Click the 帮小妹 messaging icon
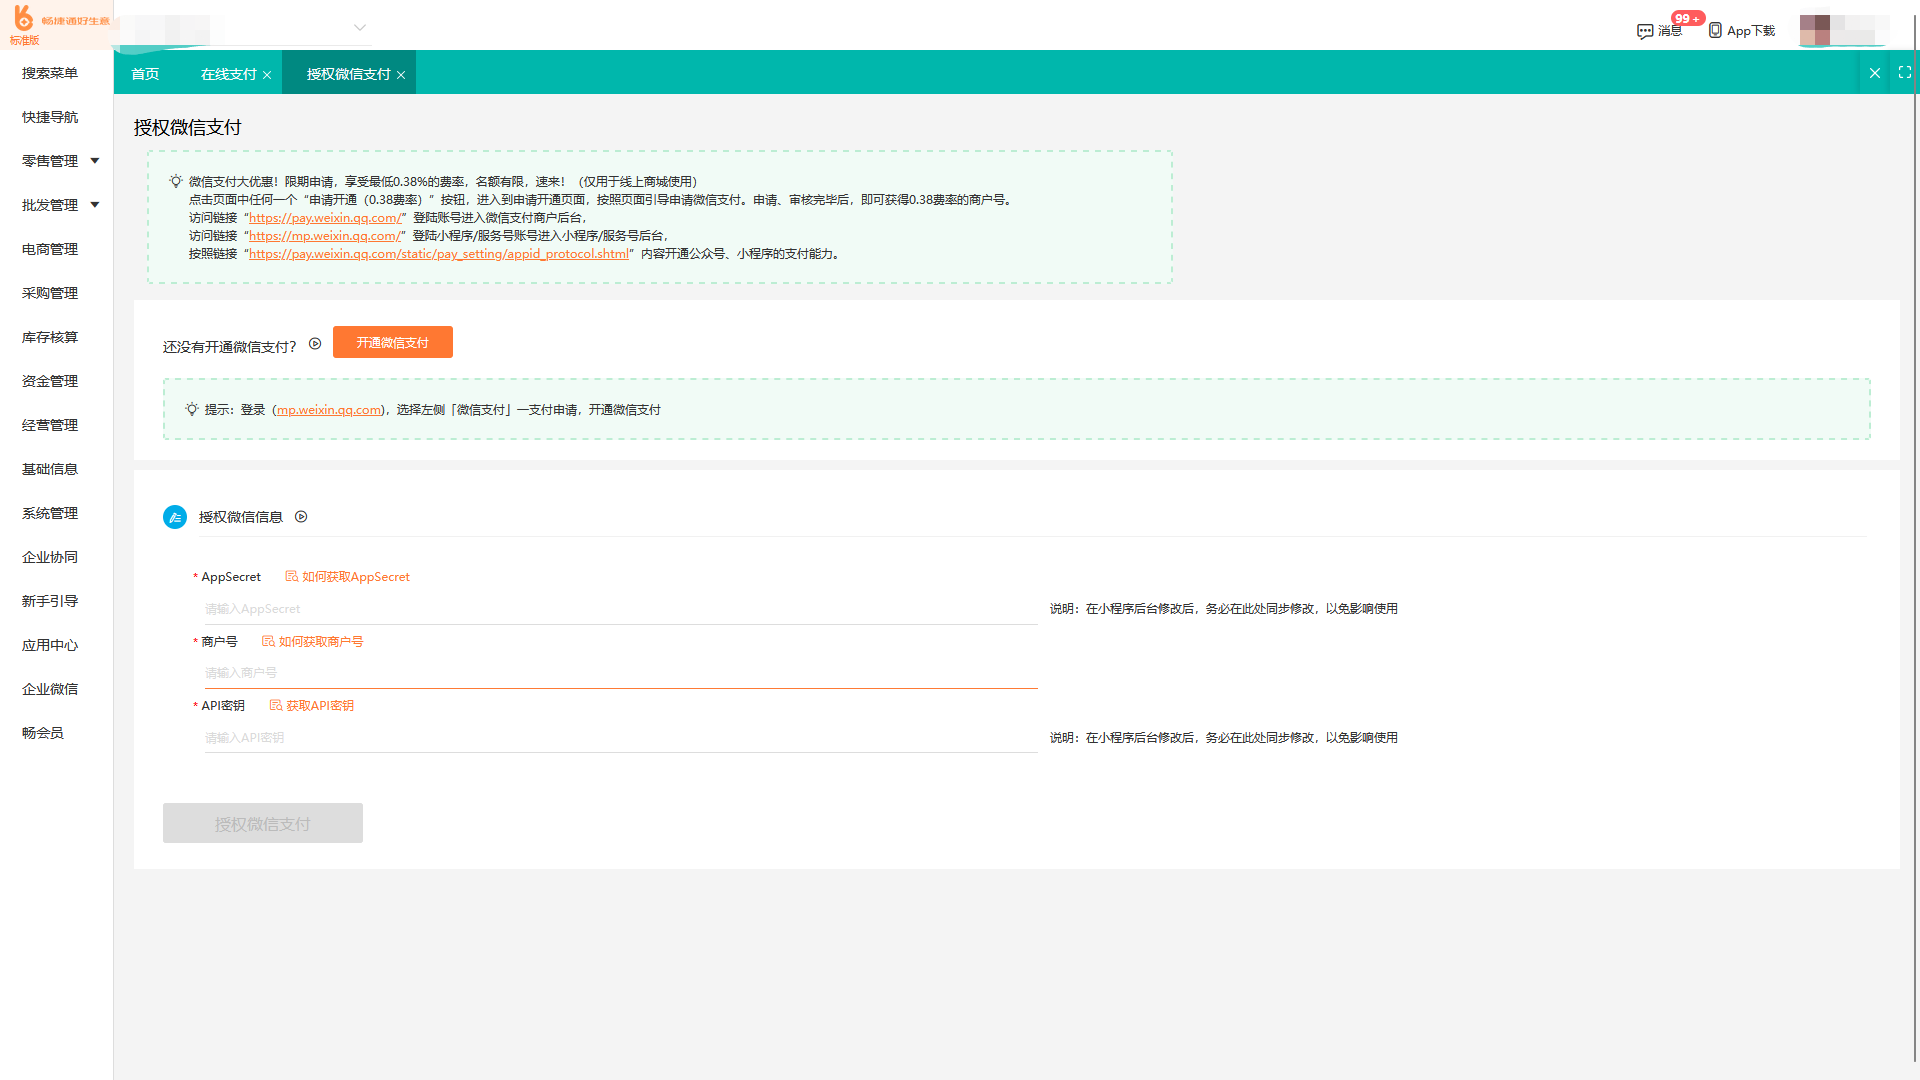 point(1646,29)
